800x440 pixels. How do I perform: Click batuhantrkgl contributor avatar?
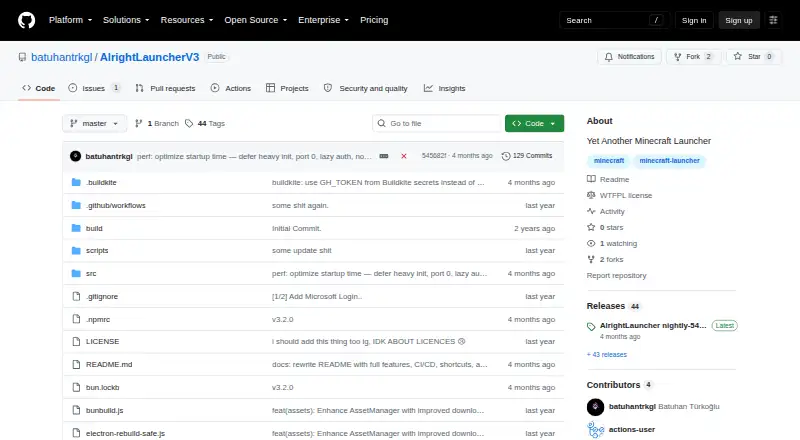(x=595, y=407)
